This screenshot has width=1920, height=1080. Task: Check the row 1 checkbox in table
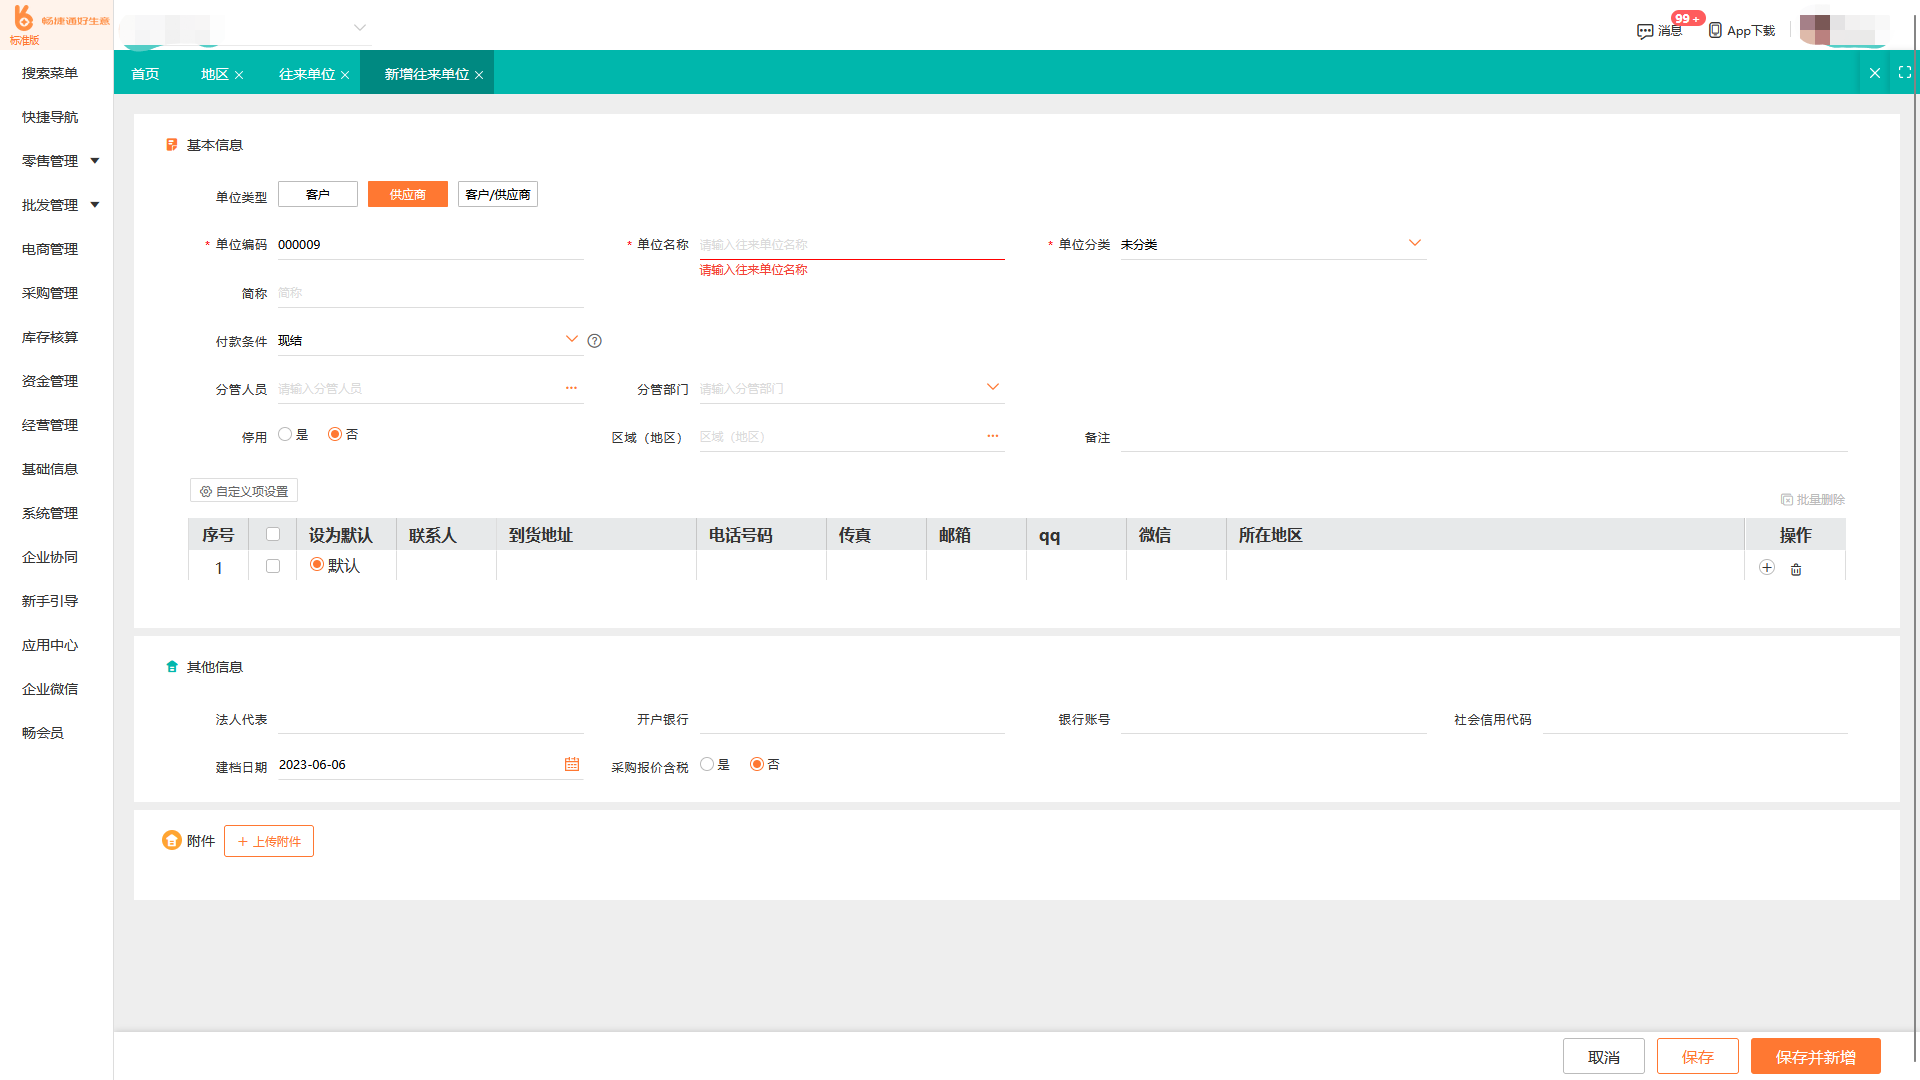point(272,567)
